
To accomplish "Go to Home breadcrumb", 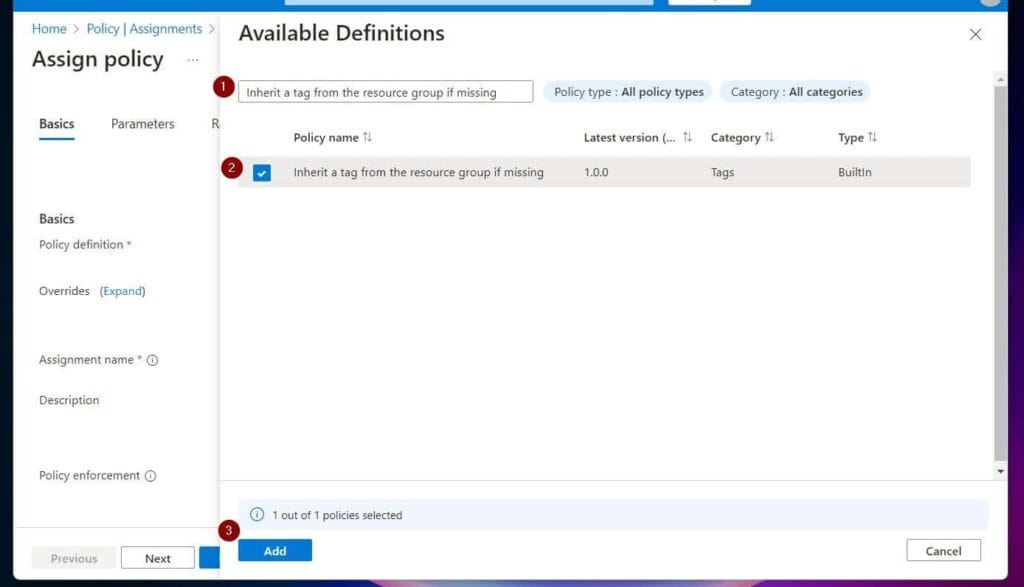I will [49, 29].
